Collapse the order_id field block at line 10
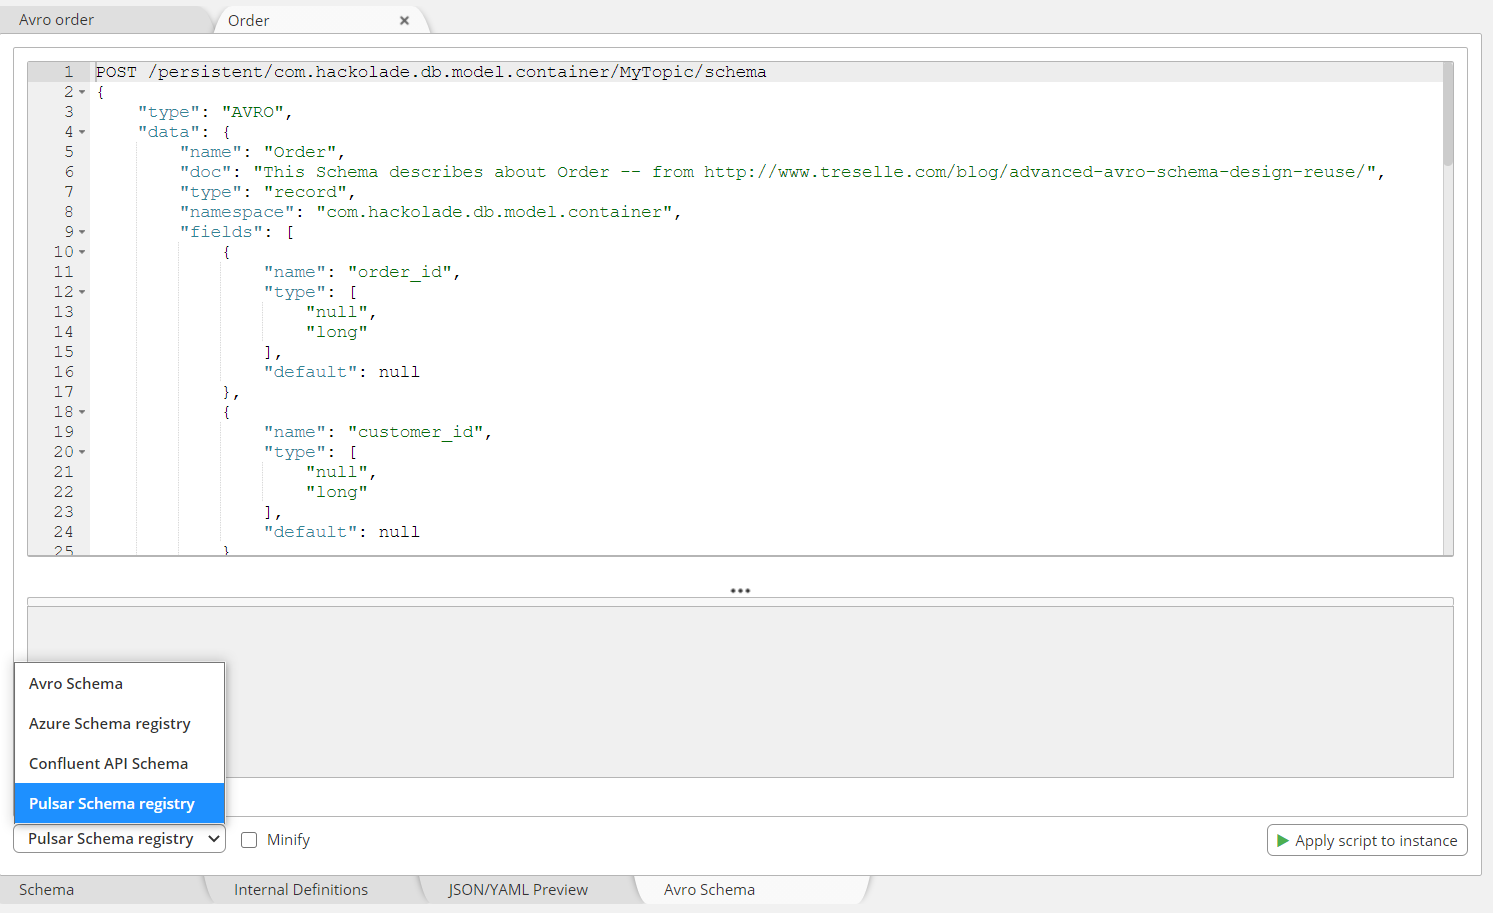This screenshot has height=913, width=1493. point(80,251)
